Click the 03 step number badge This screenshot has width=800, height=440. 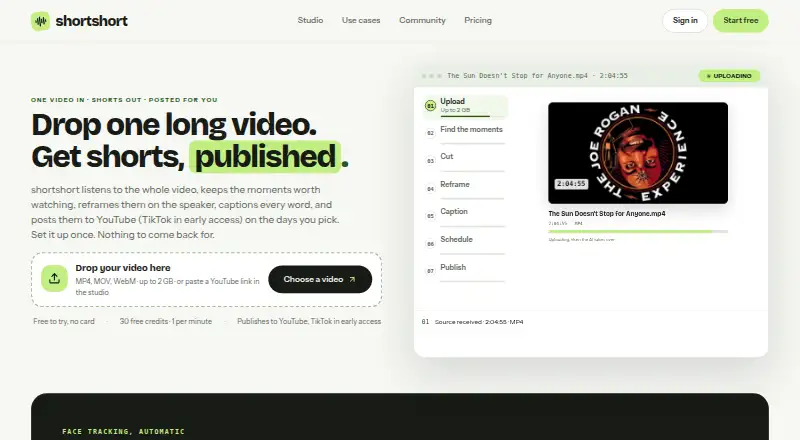tap(430, 161)
